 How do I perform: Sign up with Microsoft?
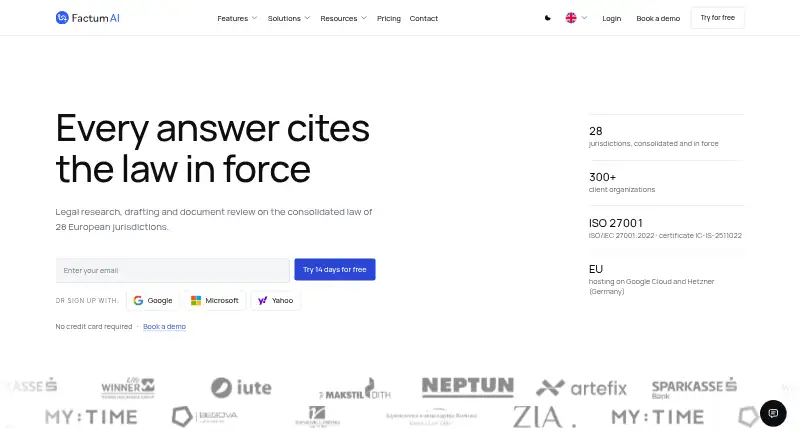coord(214,301)
